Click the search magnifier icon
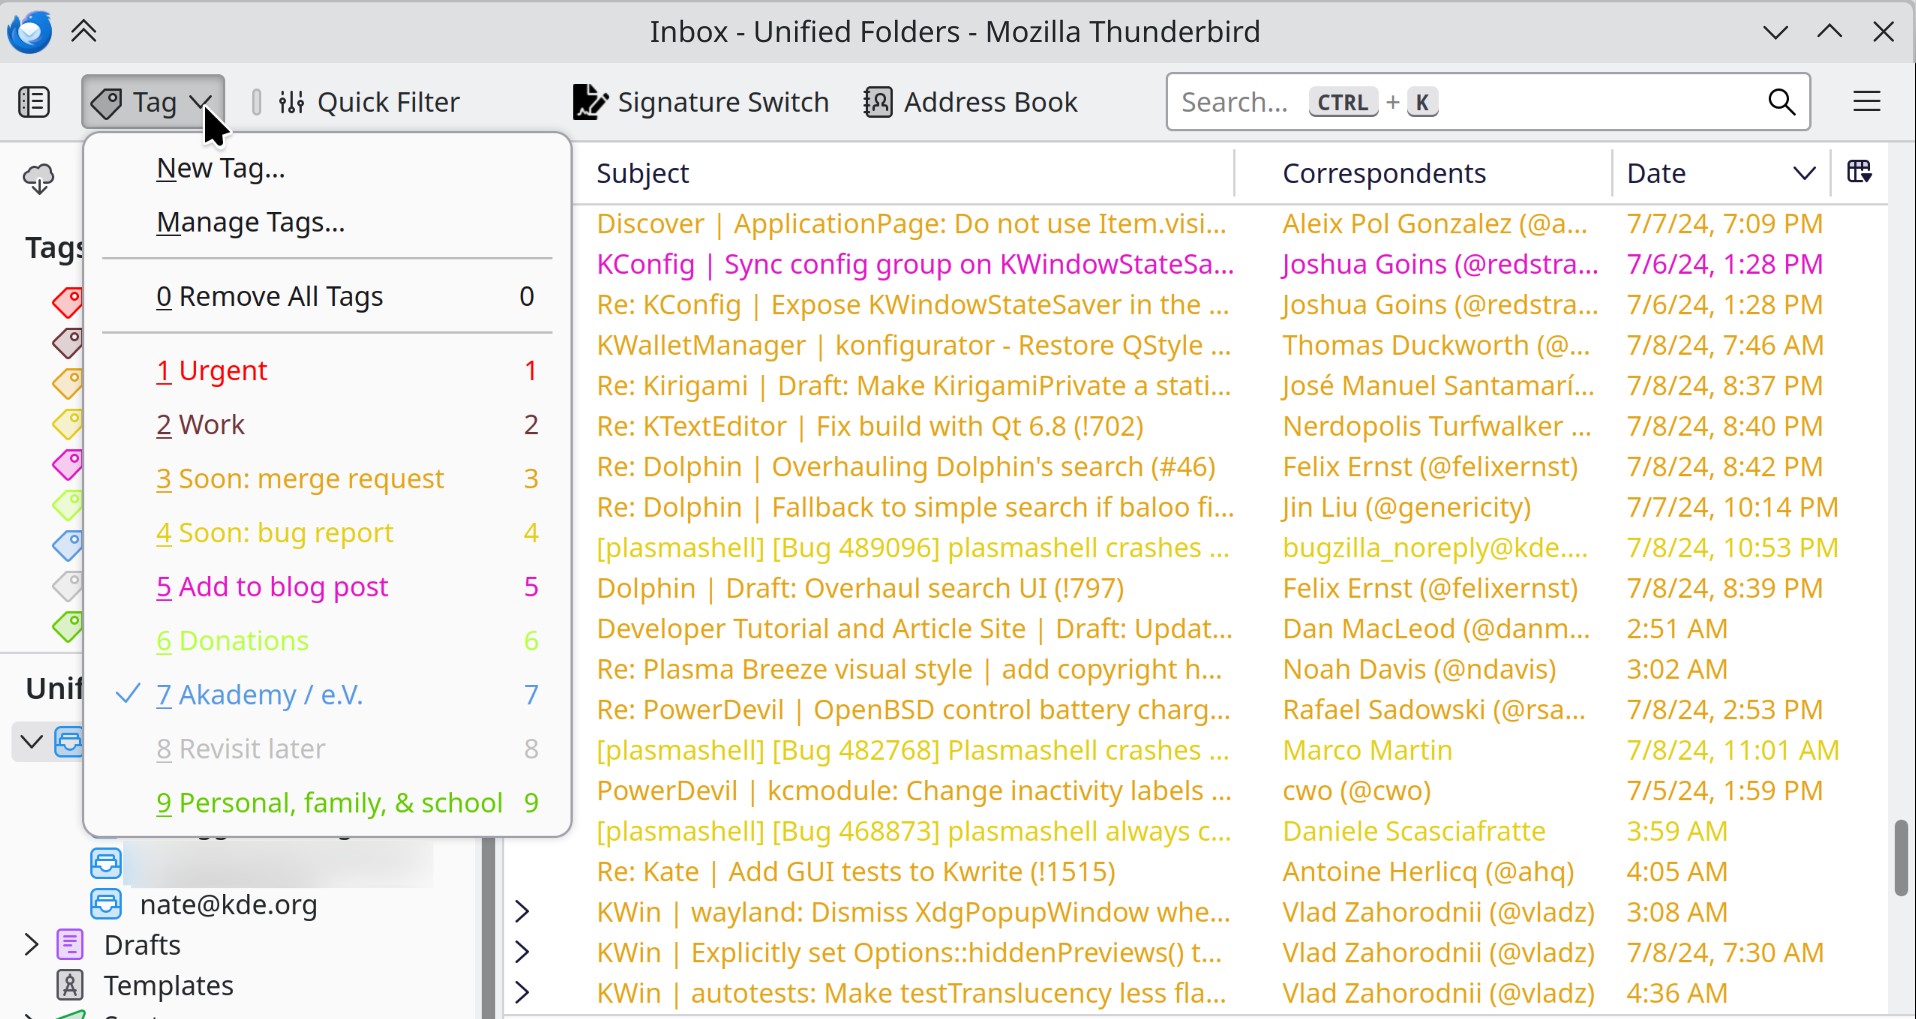The width and height of the screenshot is (1916, 1019). (1781, 102)
